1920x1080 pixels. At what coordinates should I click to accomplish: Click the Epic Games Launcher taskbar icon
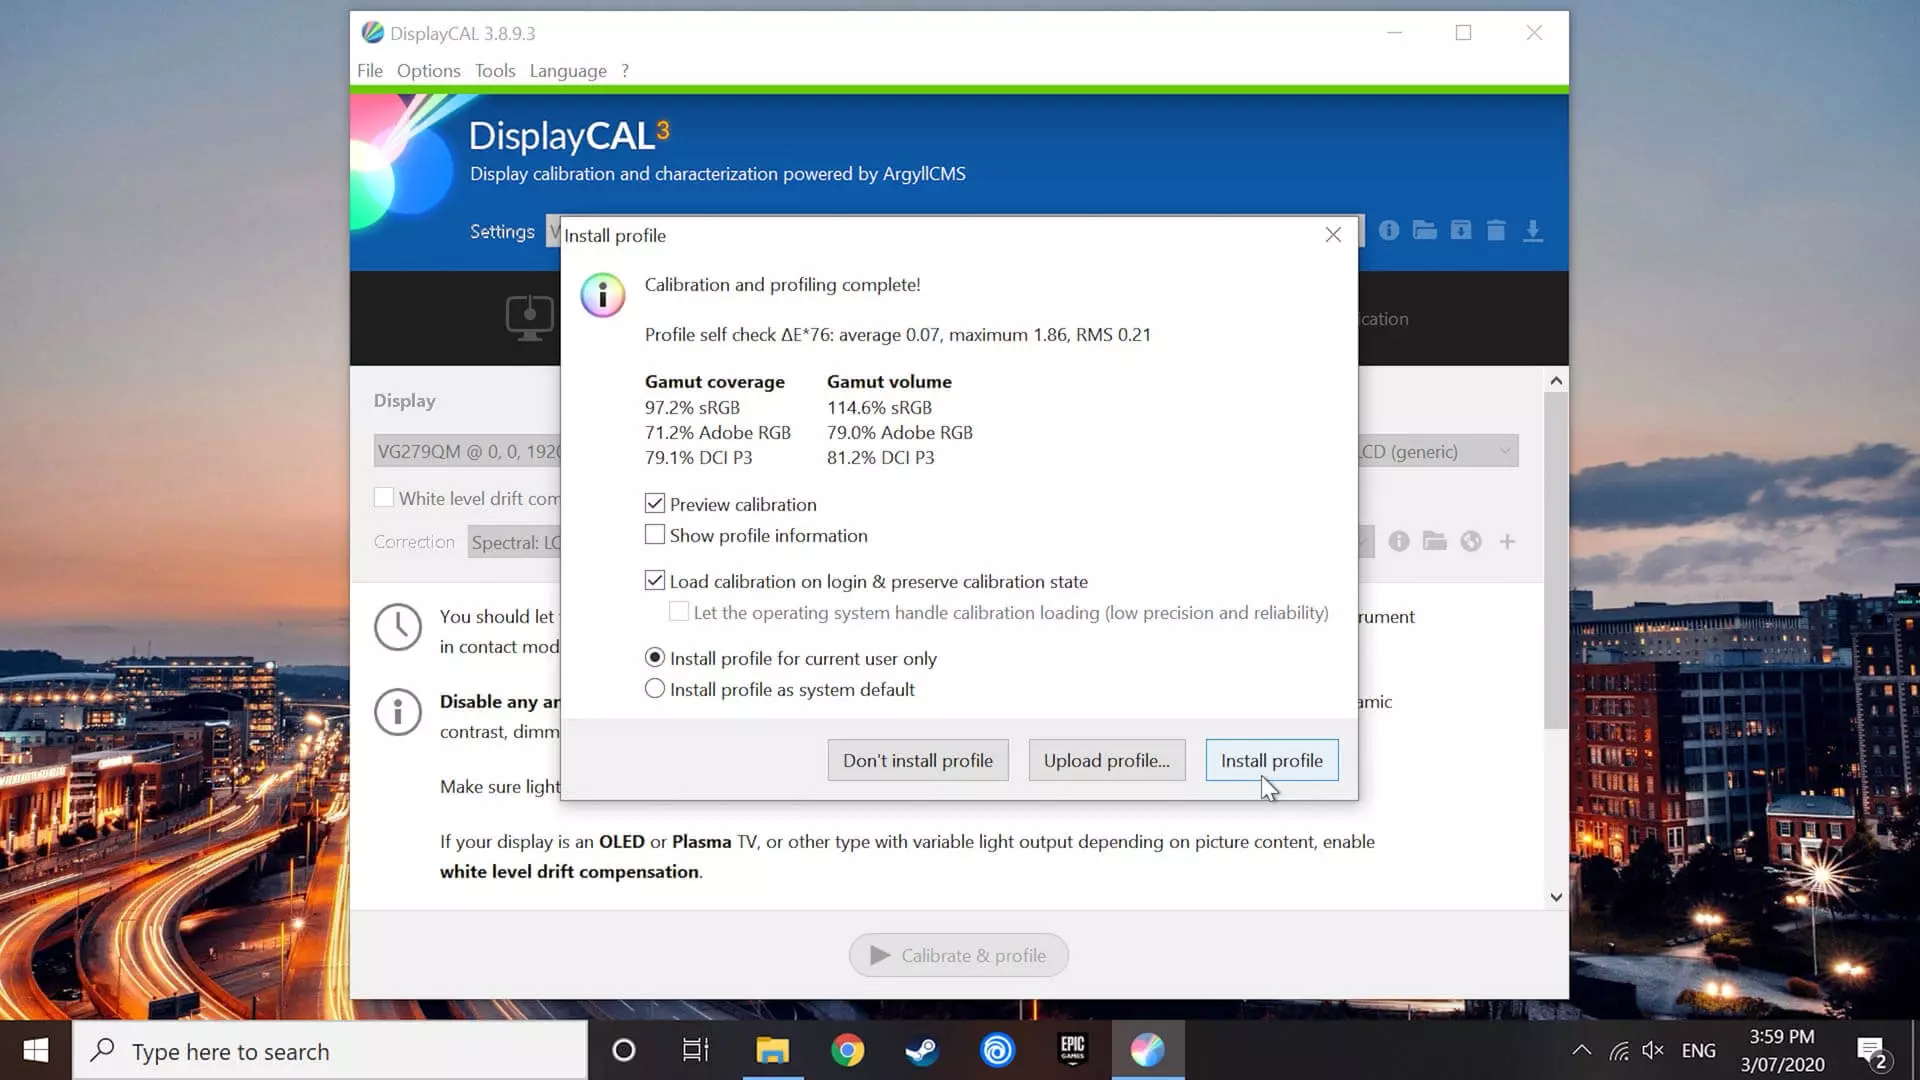coord(1072,1050)
